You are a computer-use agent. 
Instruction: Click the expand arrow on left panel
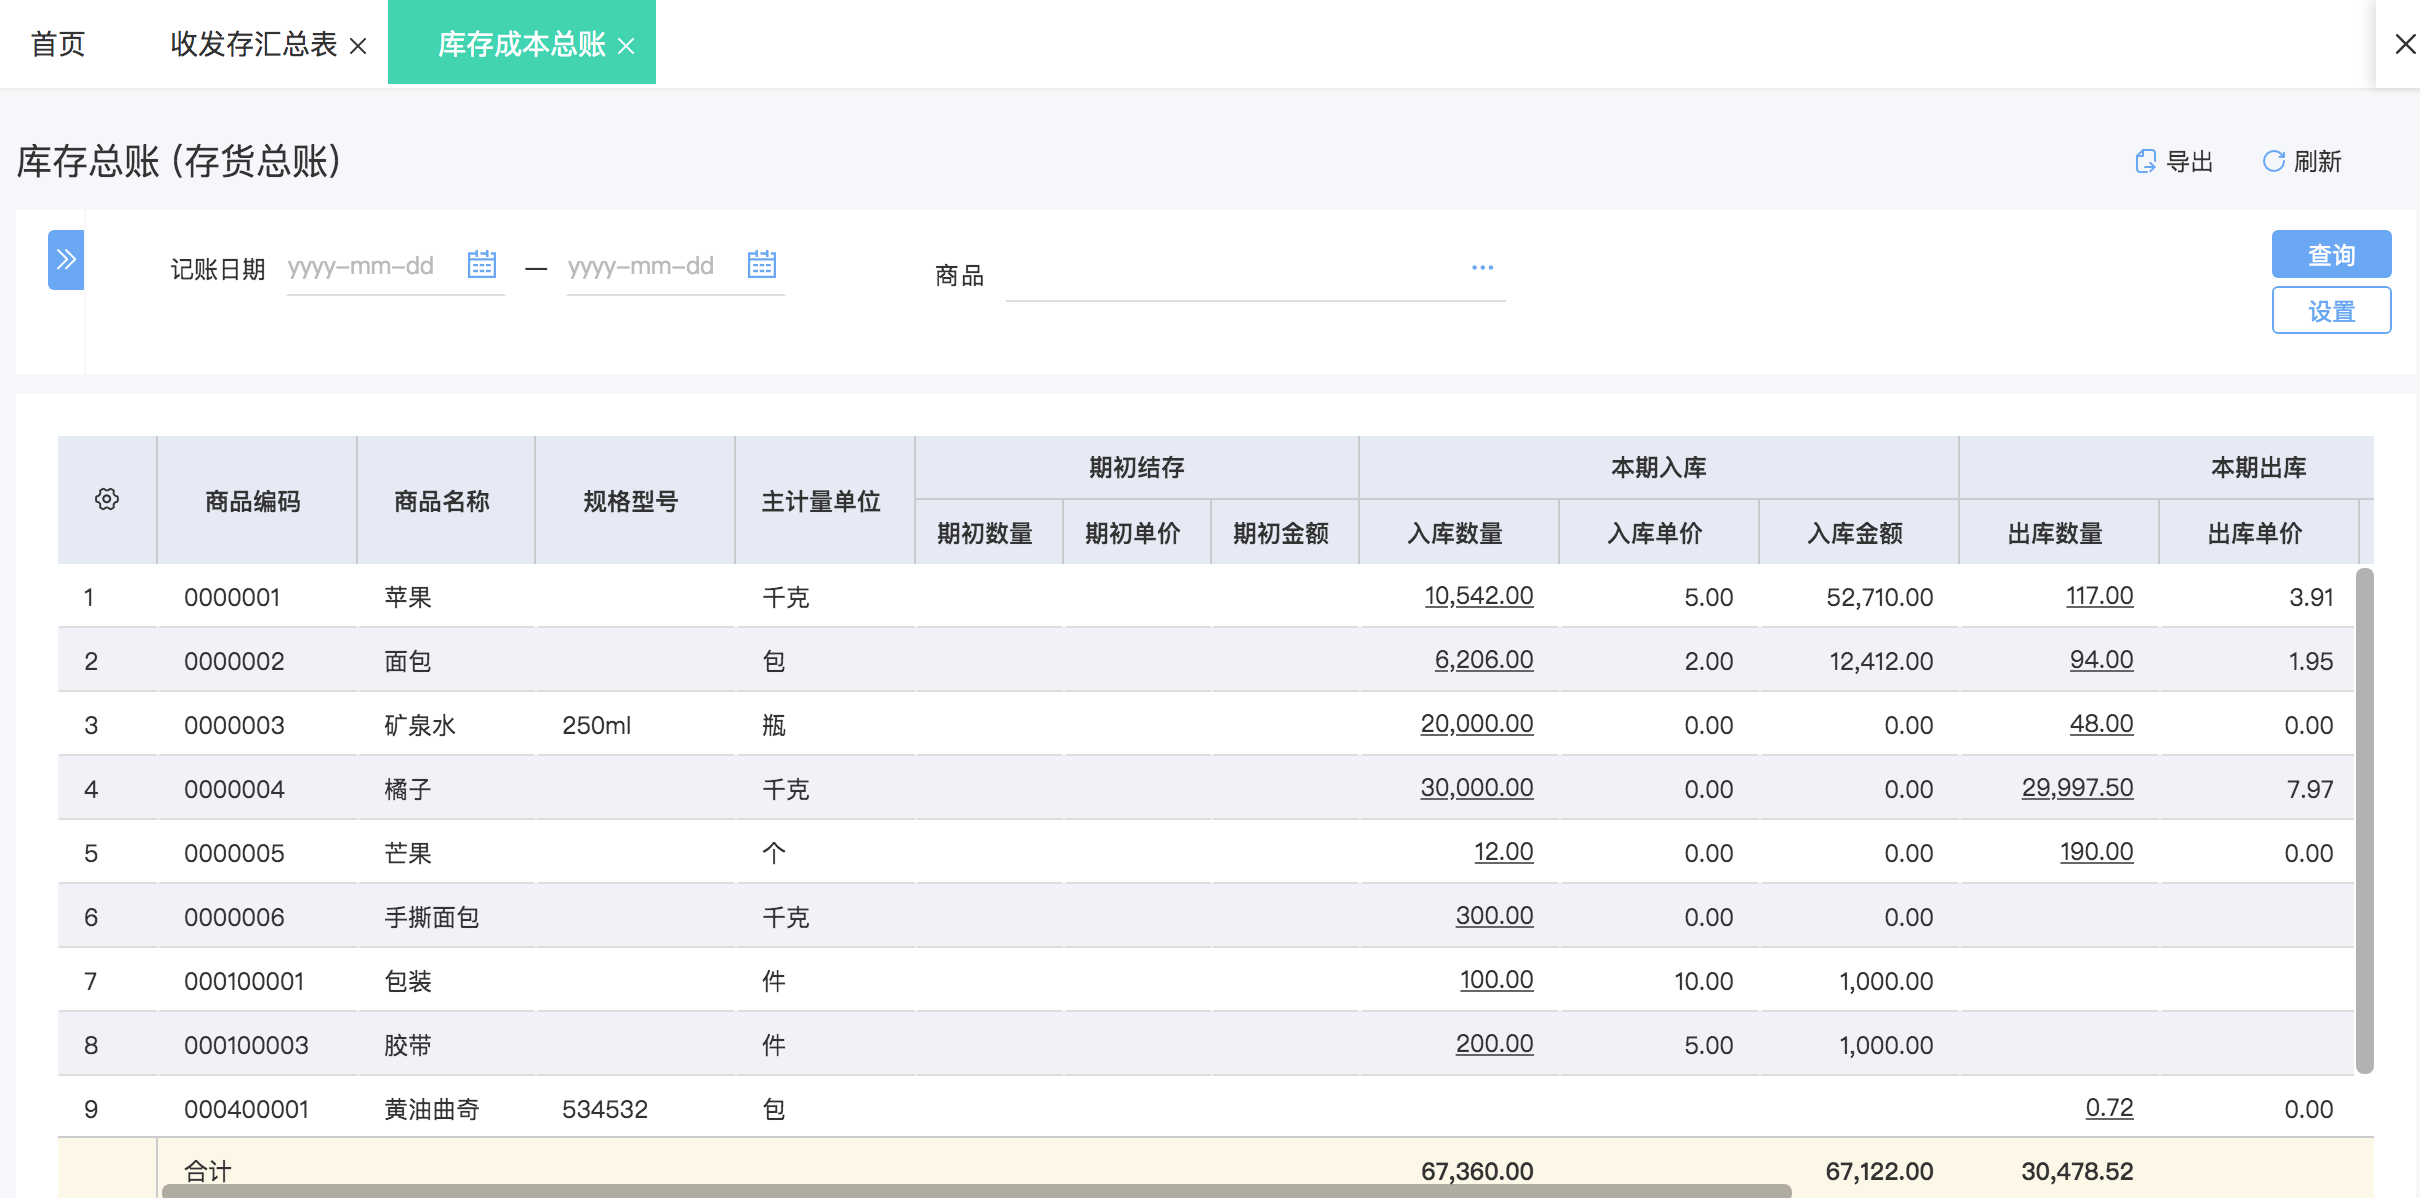pos(65,258)
